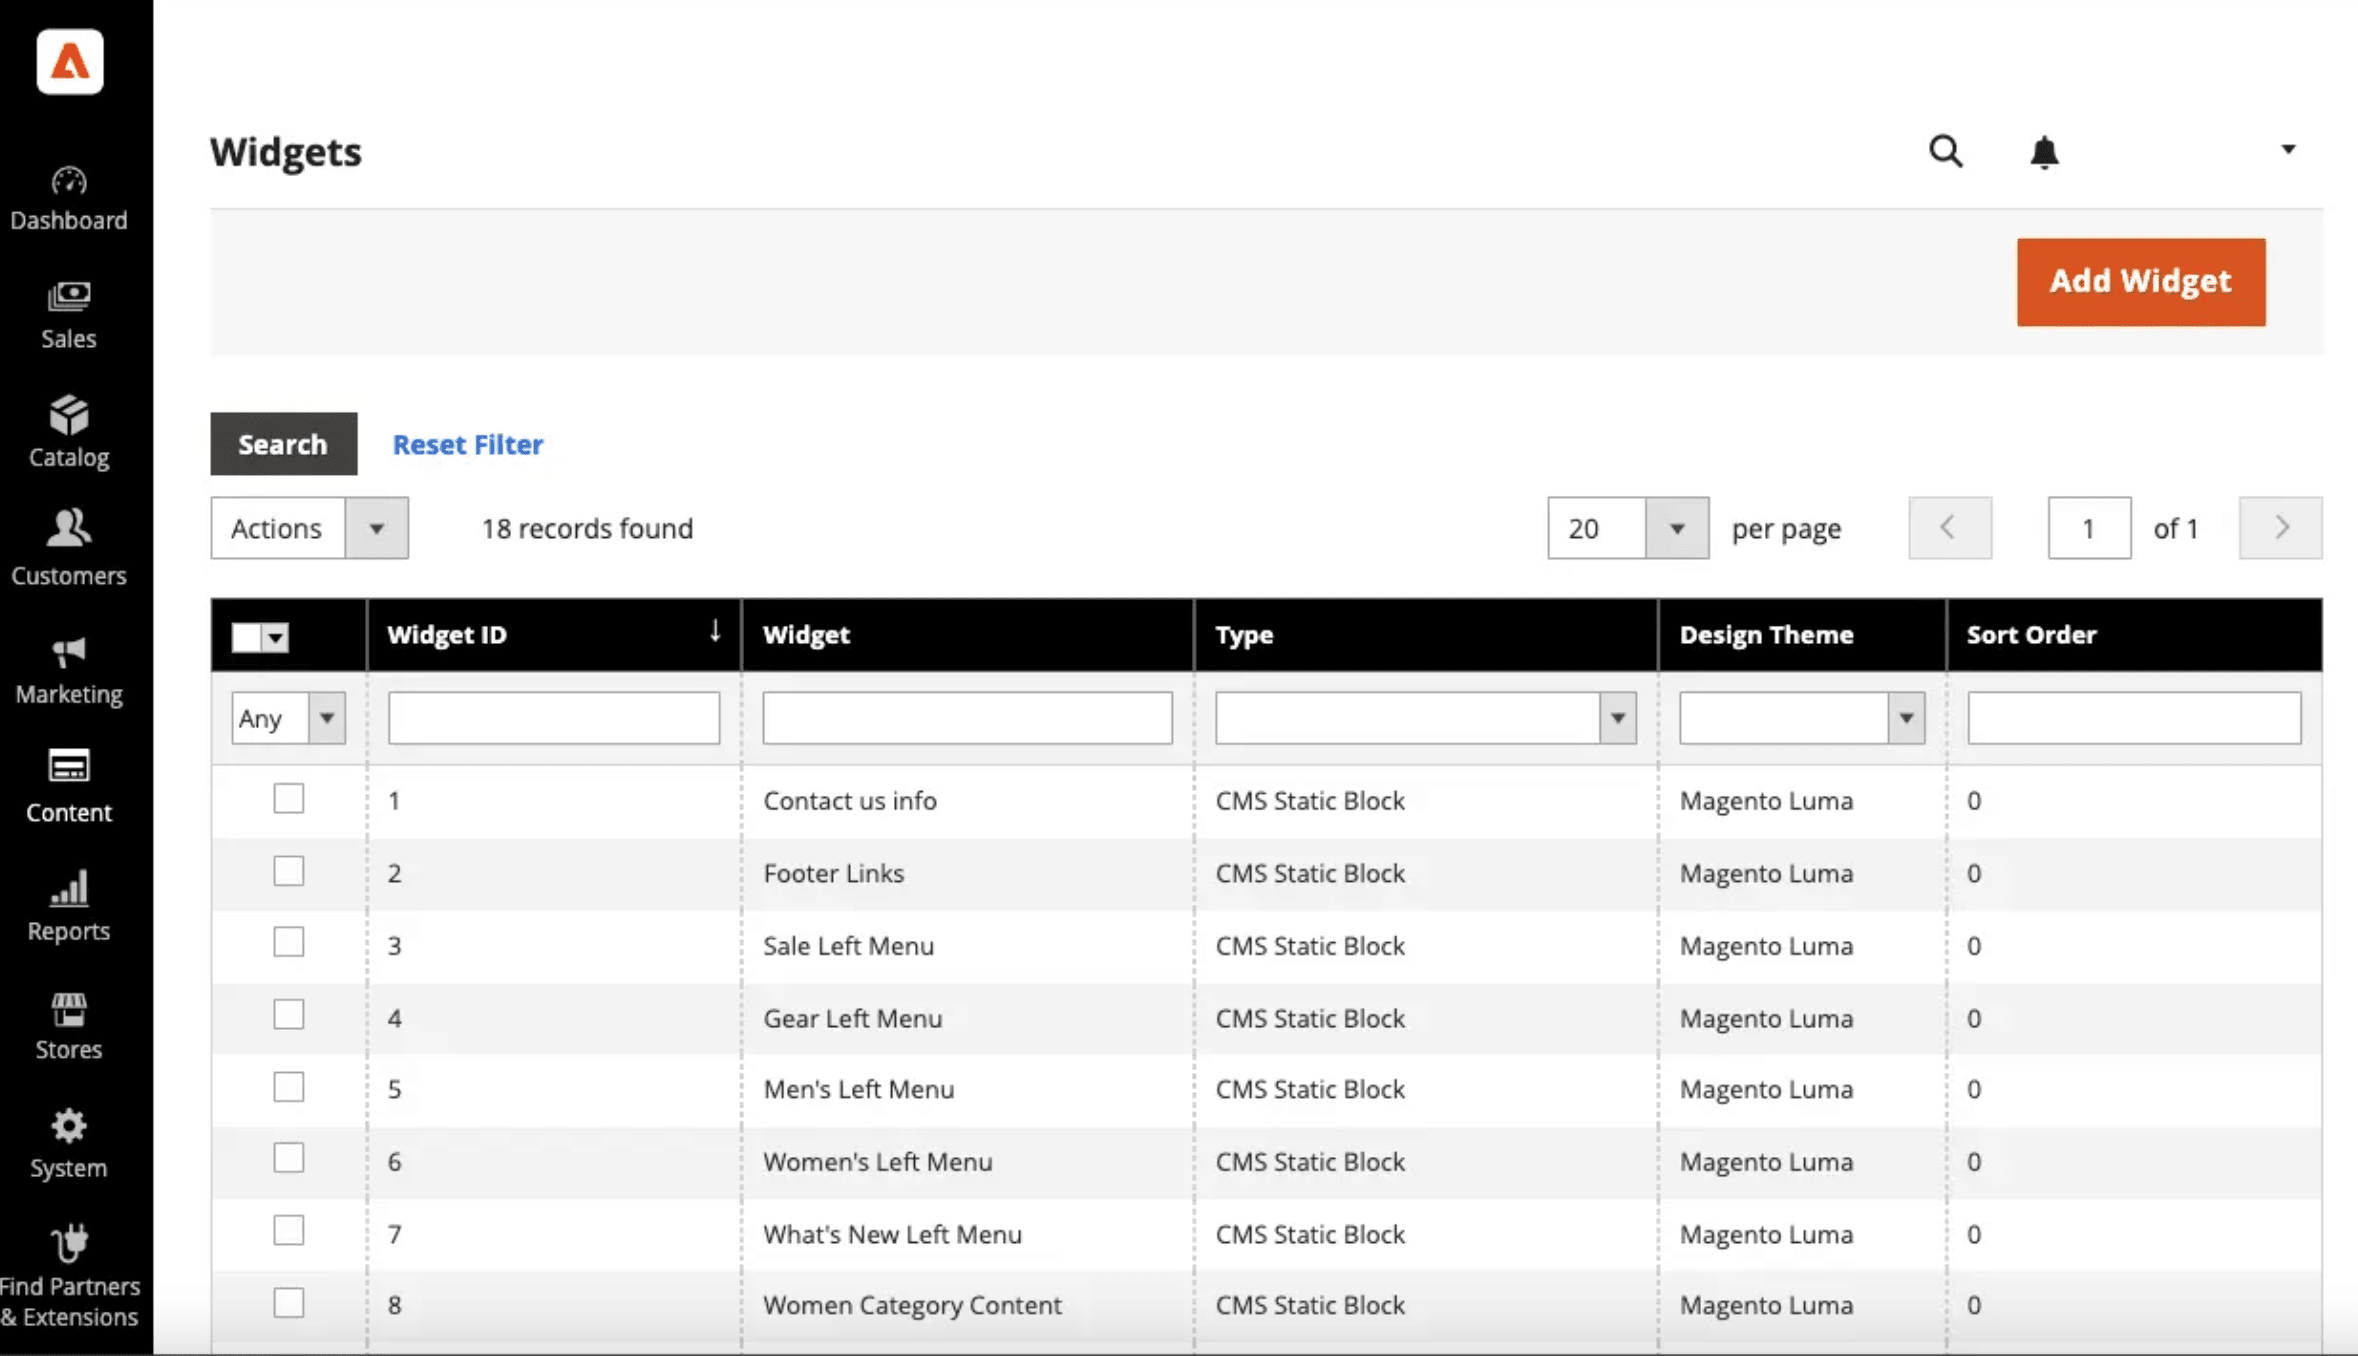Click the Add Widget button
The height and width of the screenshot is (1356, 2358).
(2139, 280)
